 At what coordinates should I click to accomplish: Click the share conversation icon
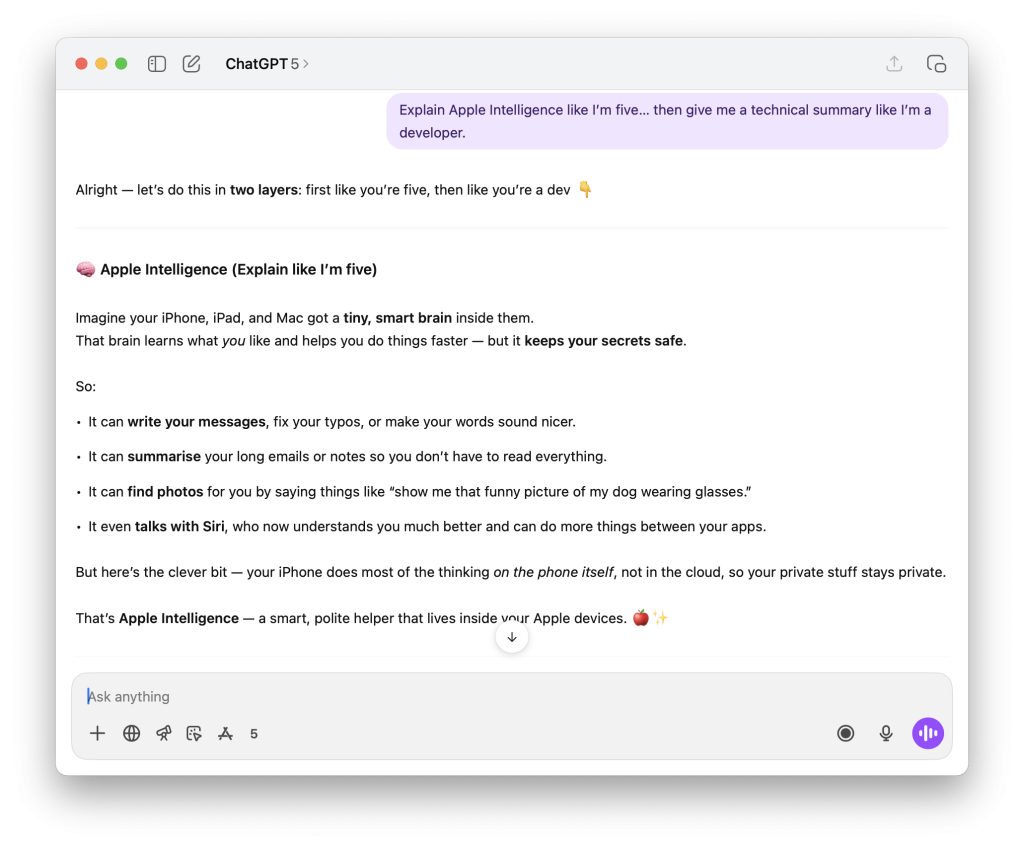[x=894, y=64]
